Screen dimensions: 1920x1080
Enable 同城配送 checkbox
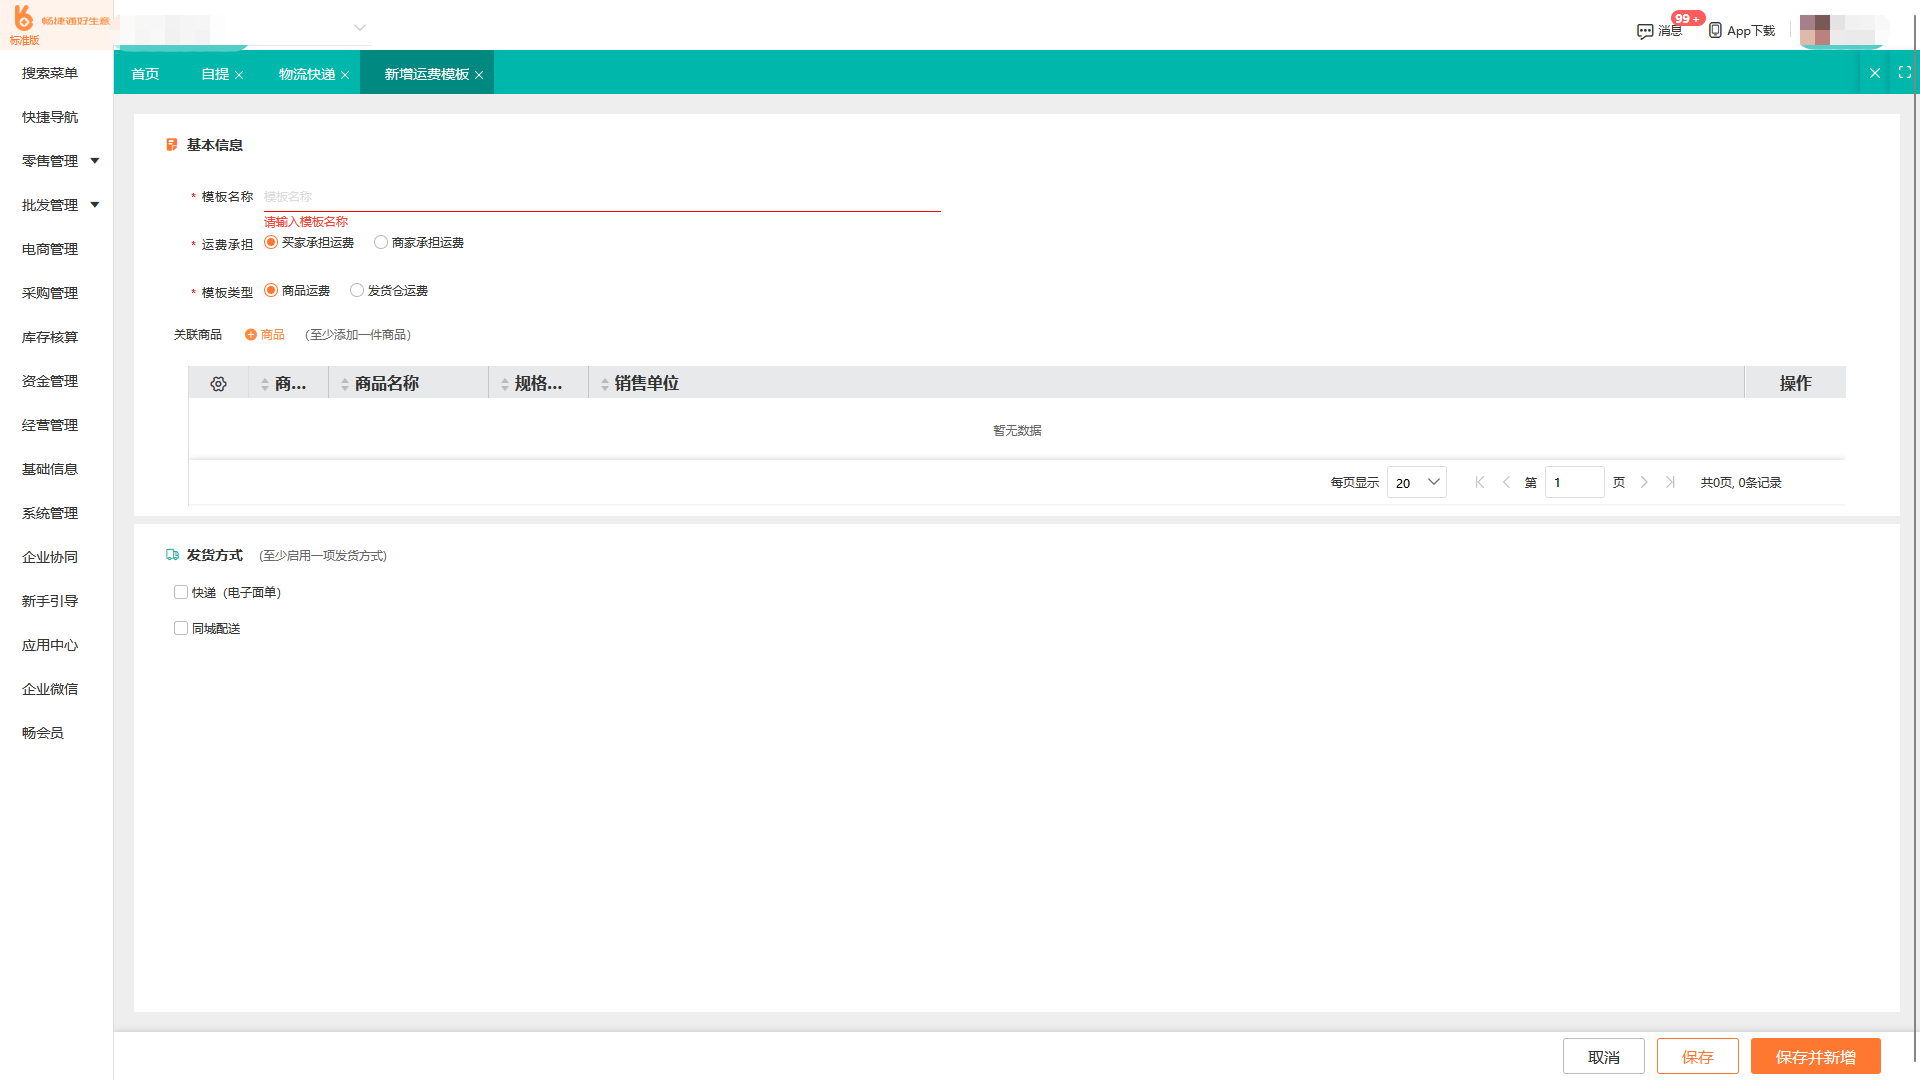(181, 628)
